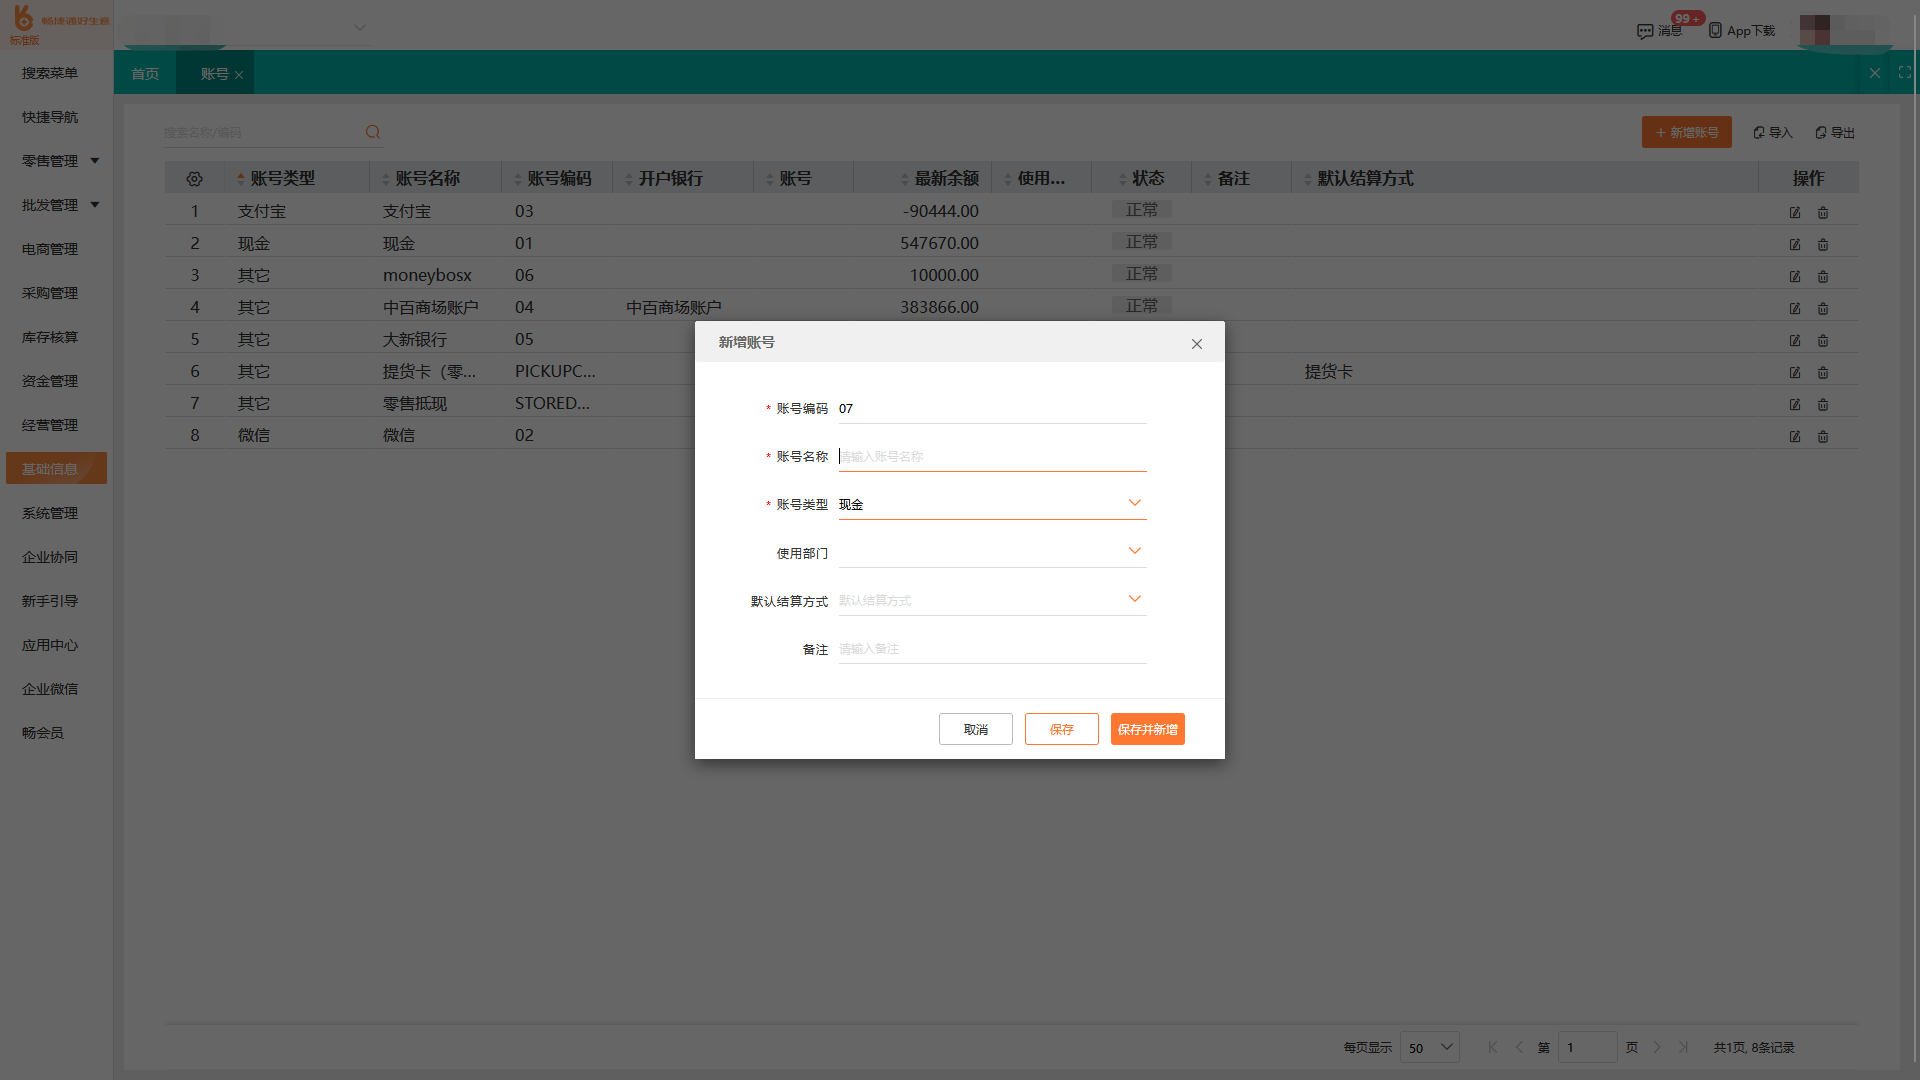Click the 保存 button in dialog
Image resolution: width=1920 pixels, height=1080 pixels.
point(1062,729)
